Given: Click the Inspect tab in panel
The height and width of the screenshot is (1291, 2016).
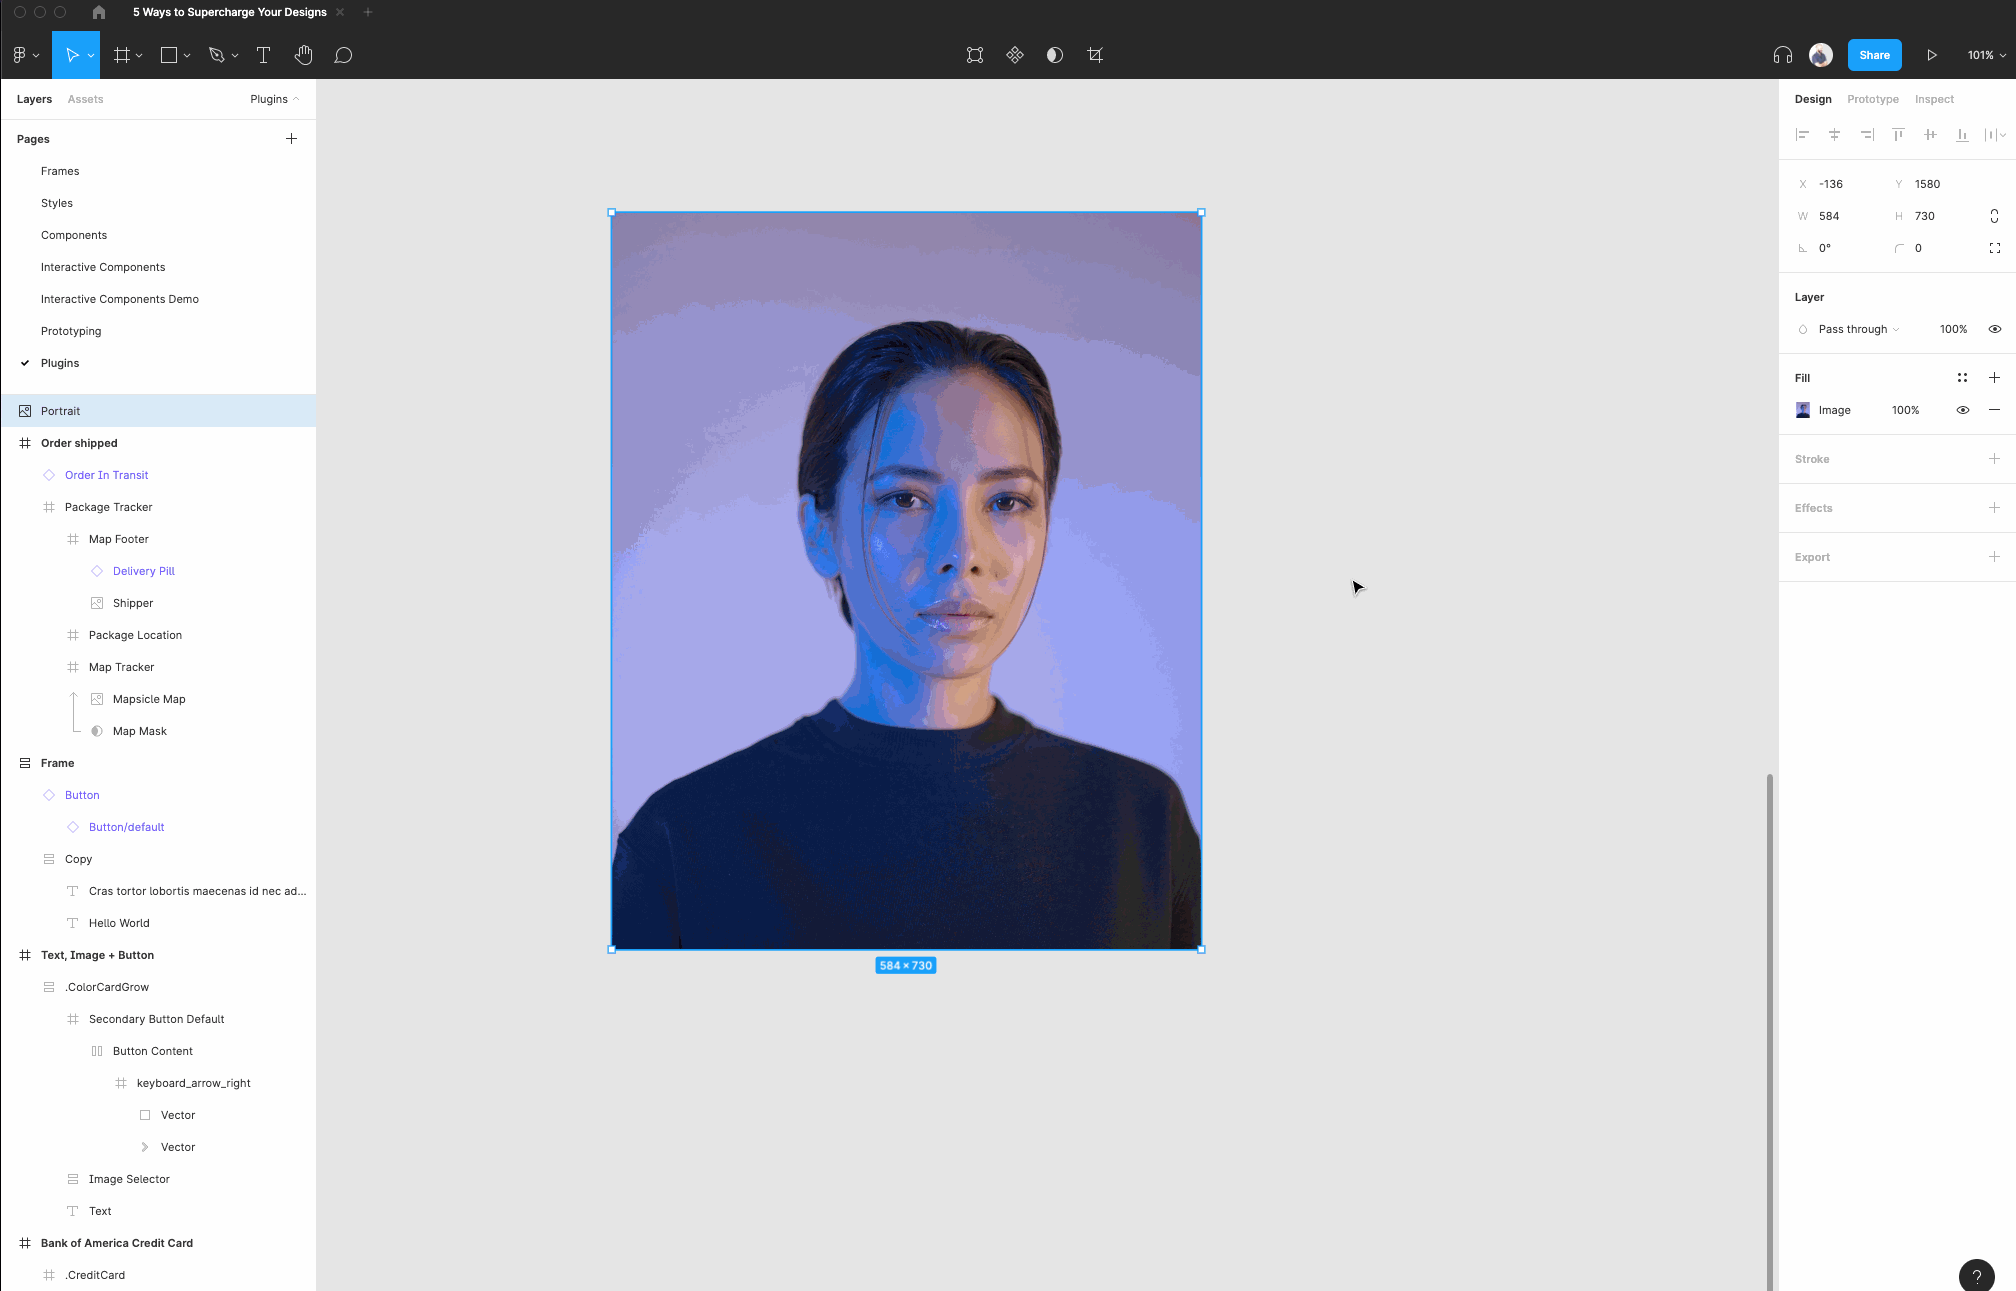Looking at the screenshot, I should pos(1934,98).
